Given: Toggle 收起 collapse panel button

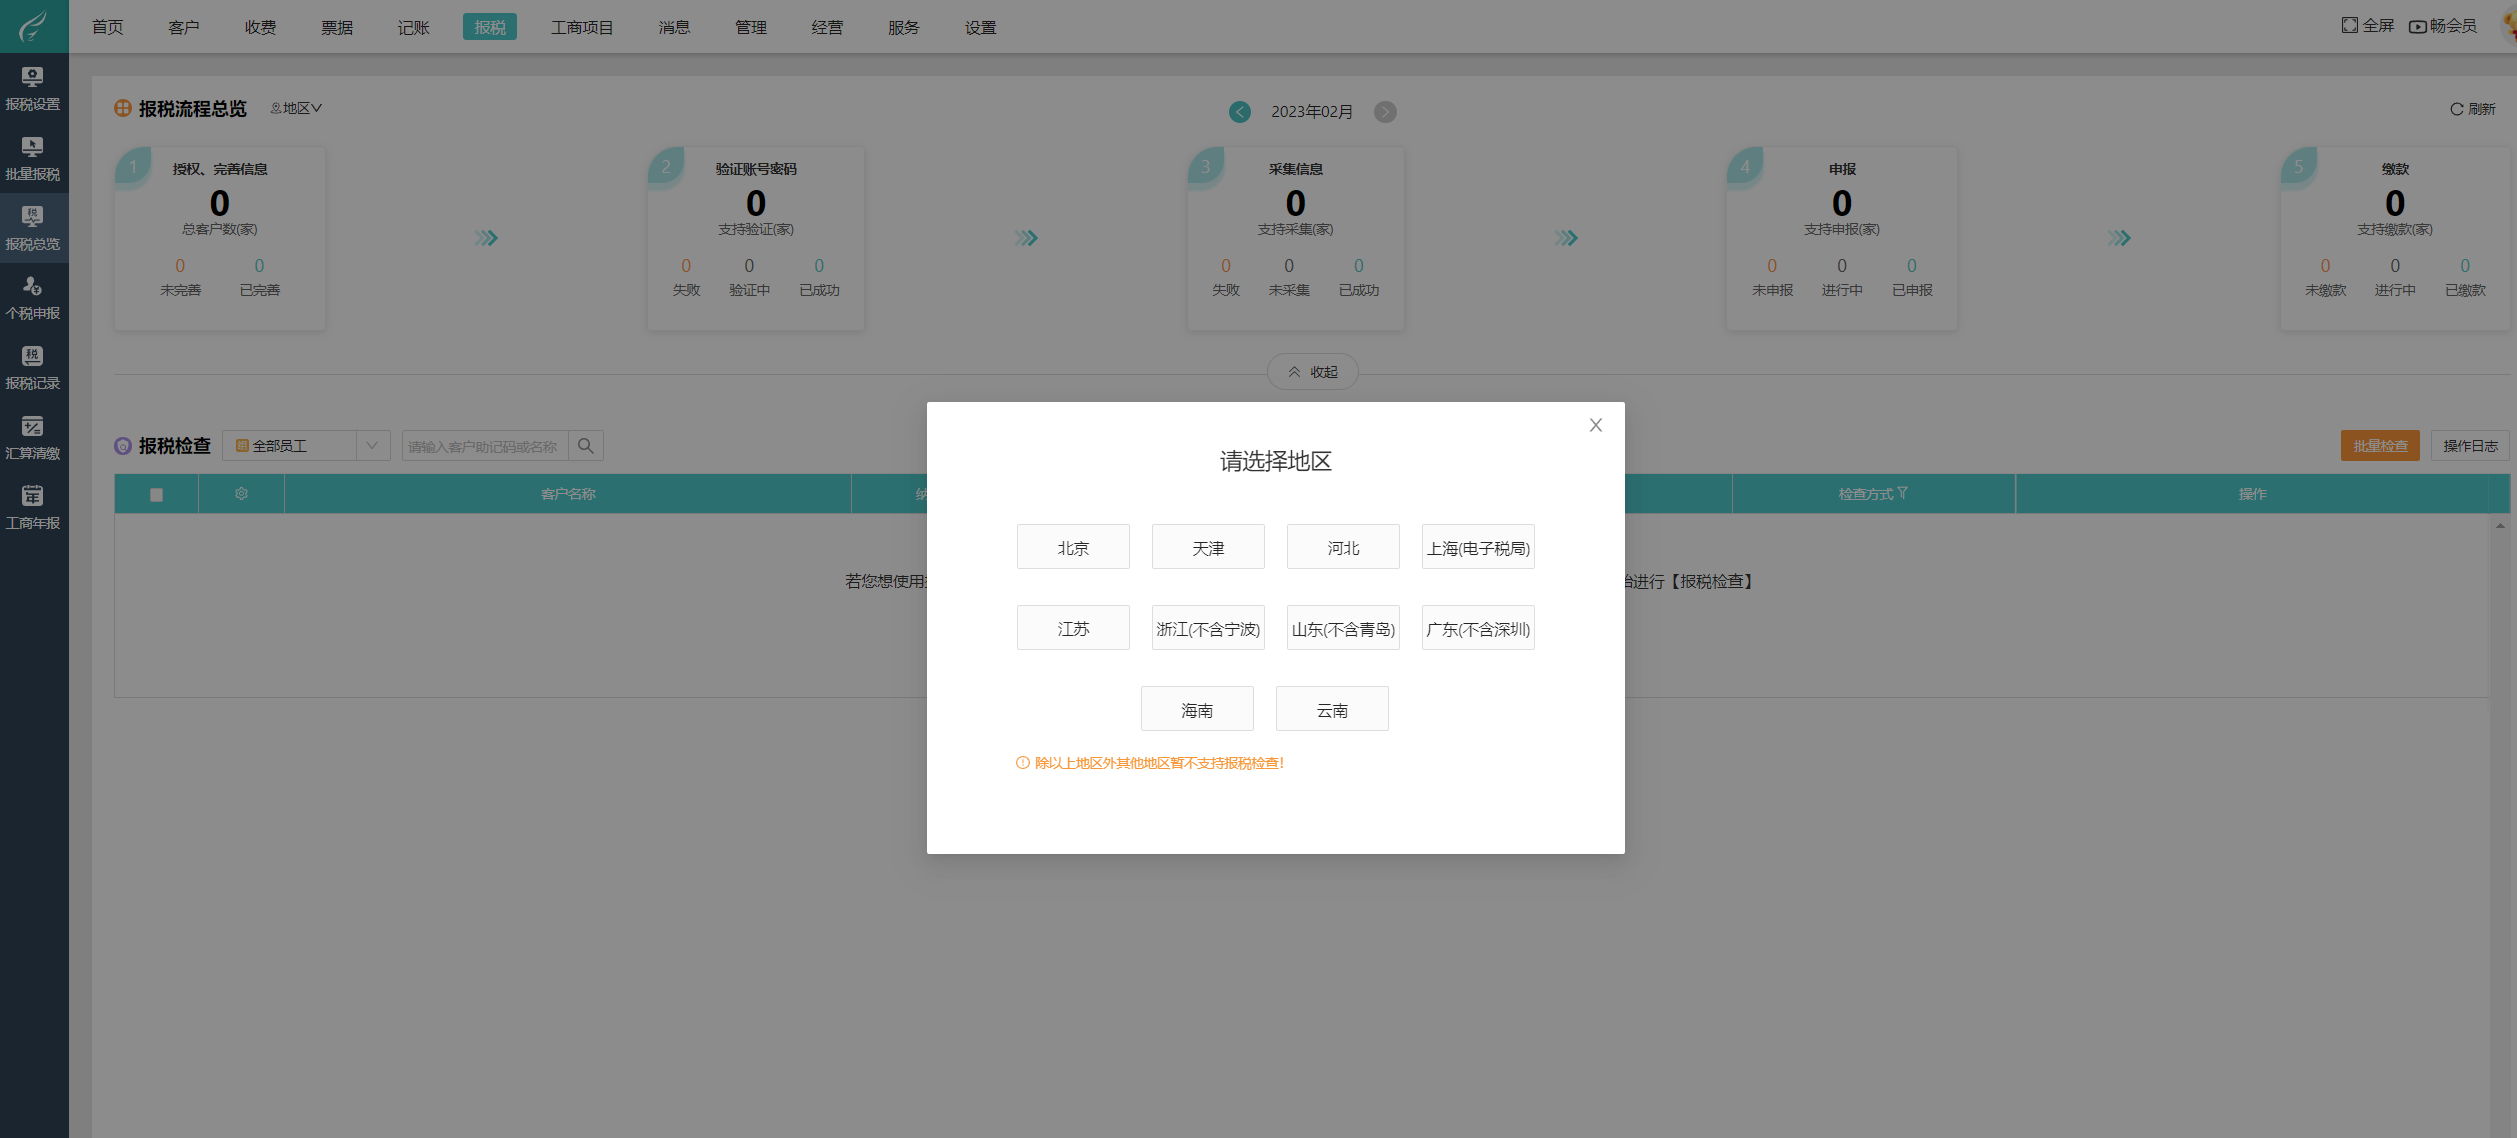Looking at the screenshot, I should [1316, 371].
